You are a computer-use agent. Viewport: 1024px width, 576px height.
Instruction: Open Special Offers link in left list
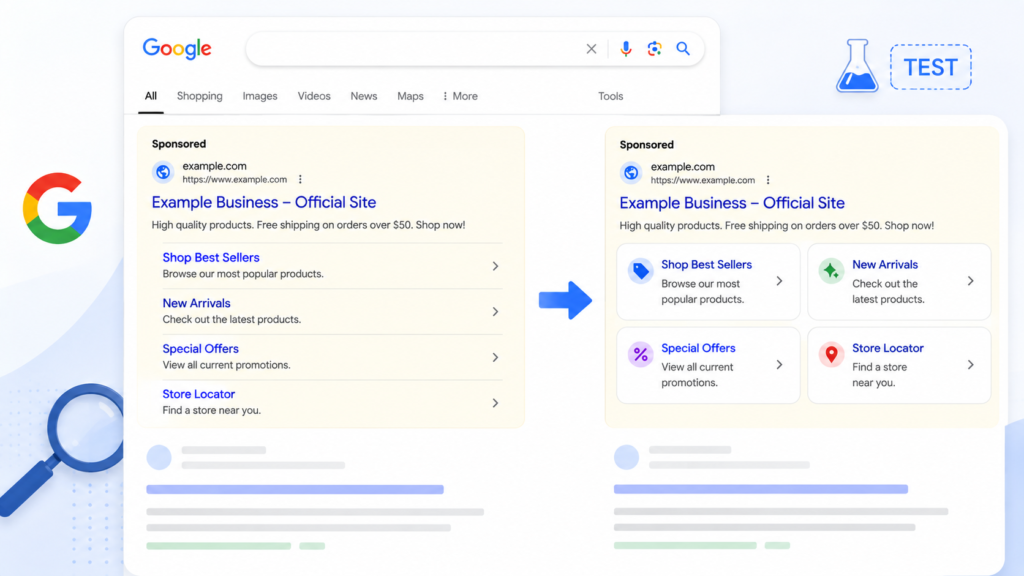coord(200,349)
